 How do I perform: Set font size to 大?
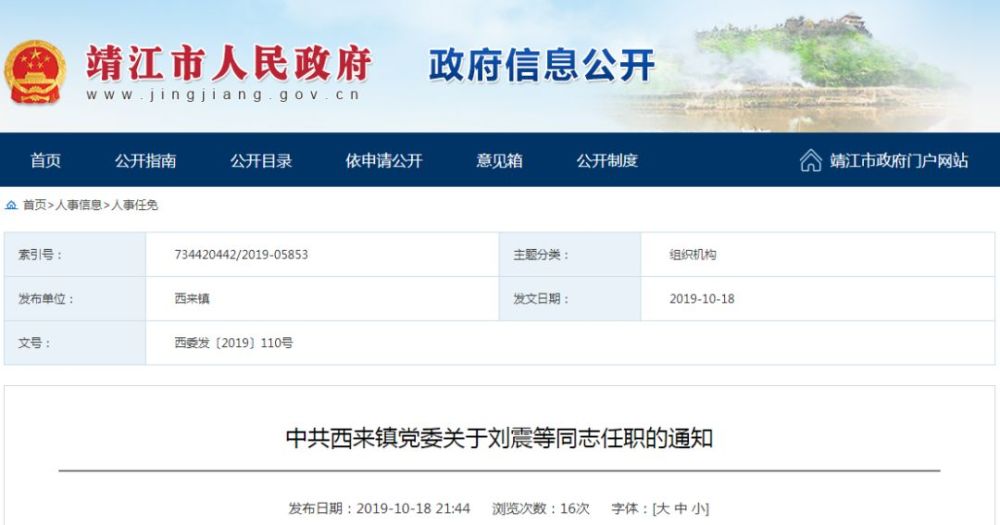663,508
